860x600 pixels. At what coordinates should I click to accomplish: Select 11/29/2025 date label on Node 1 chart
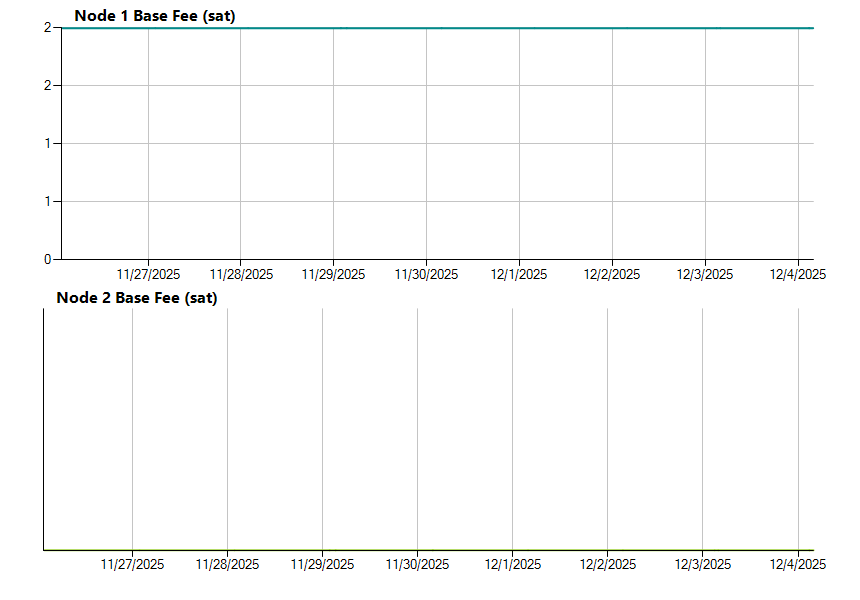click(x=333, y=274)
